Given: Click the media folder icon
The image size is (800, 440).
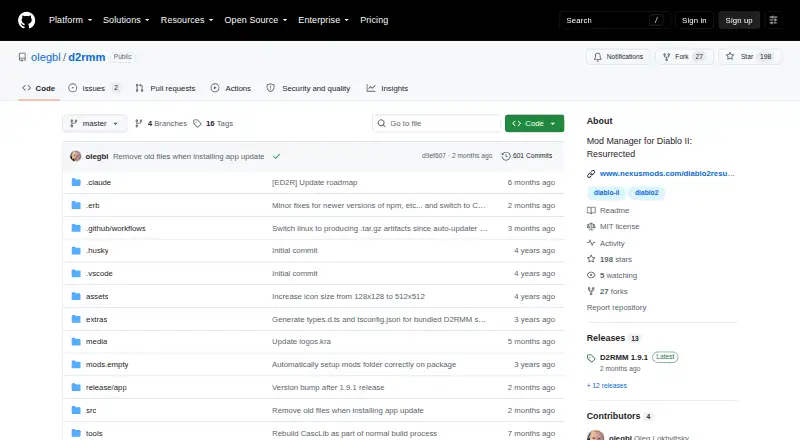Looking at the screenshot, I should coord(76,341).
